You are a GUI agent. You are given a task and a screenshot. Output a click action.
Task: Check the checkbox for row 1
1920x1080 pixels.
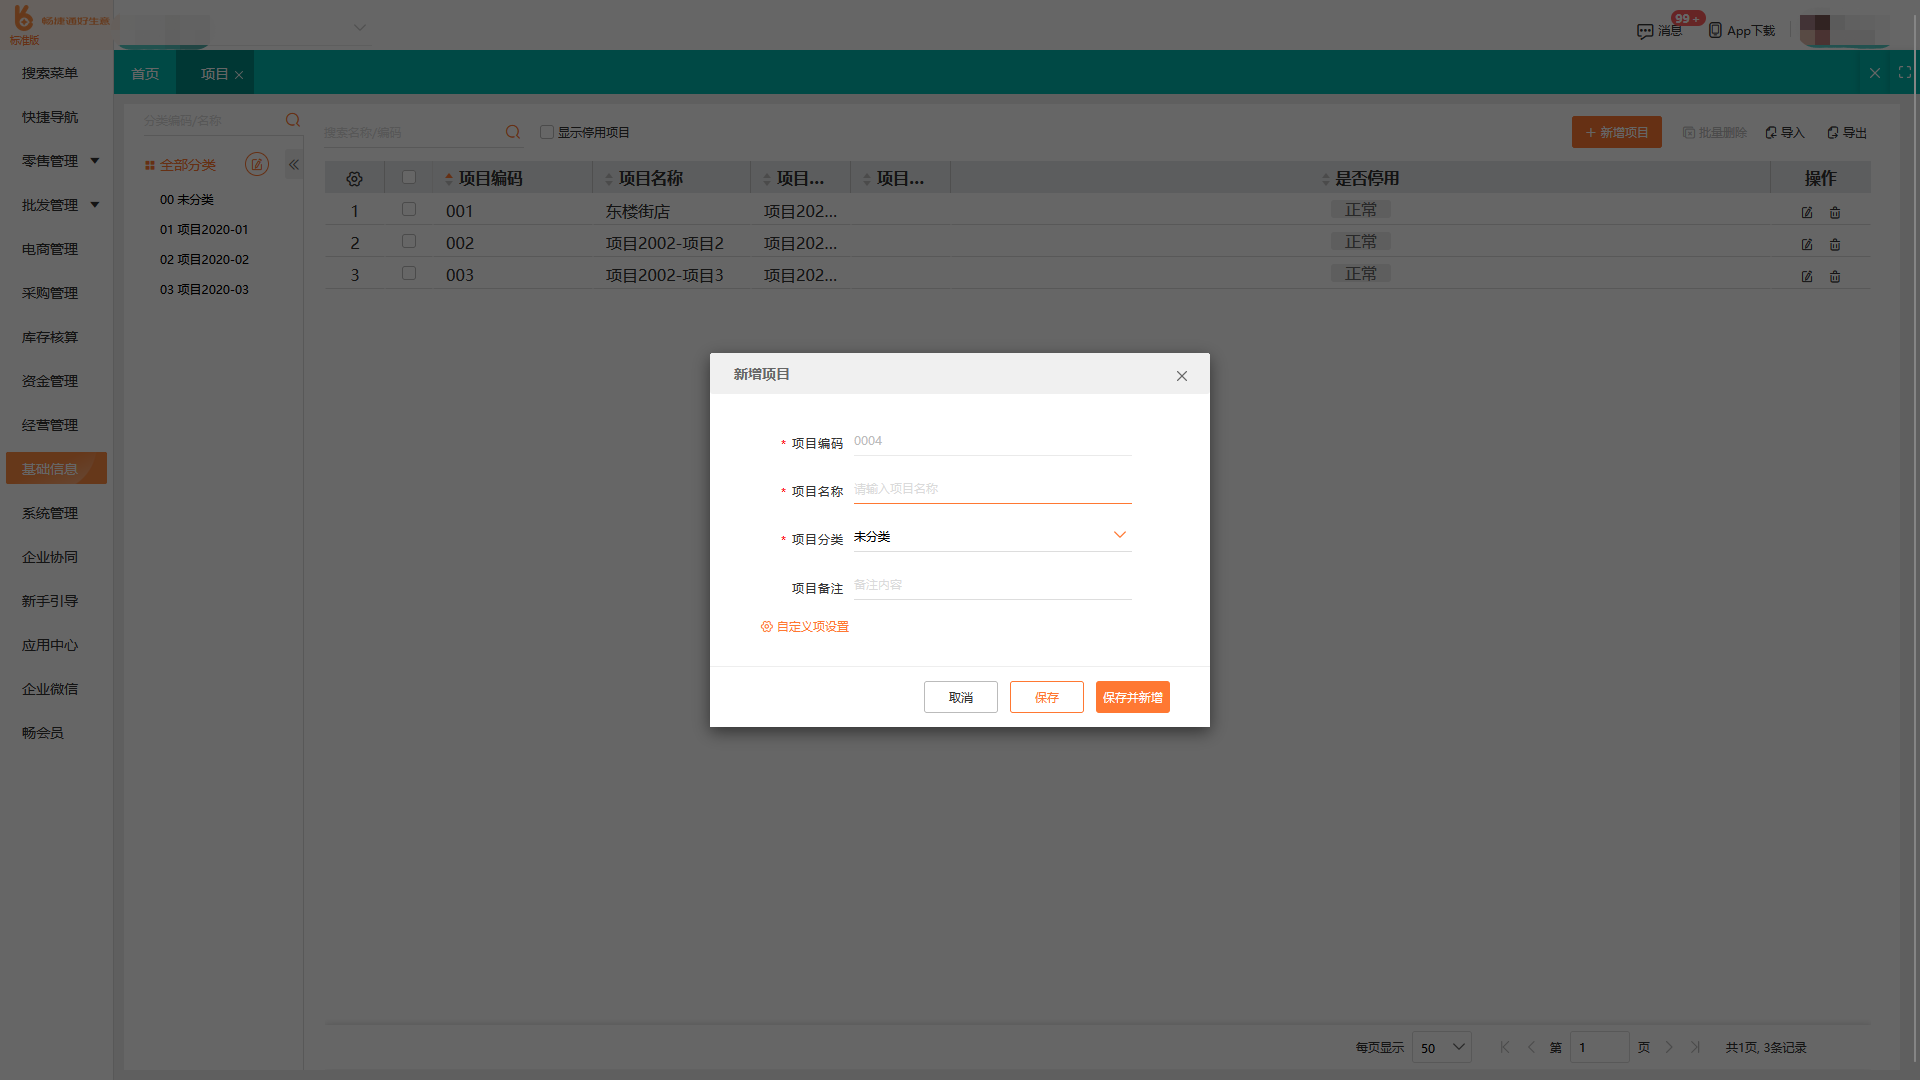pos(409,208)
